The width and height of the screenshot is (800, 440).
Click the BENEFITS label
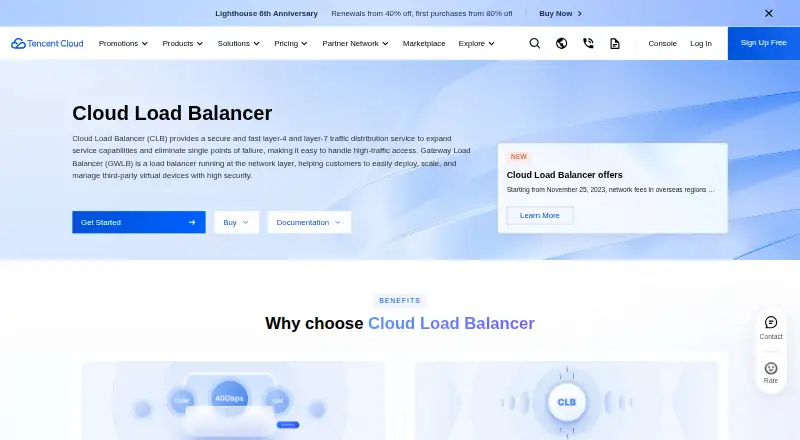pos(399,301)
